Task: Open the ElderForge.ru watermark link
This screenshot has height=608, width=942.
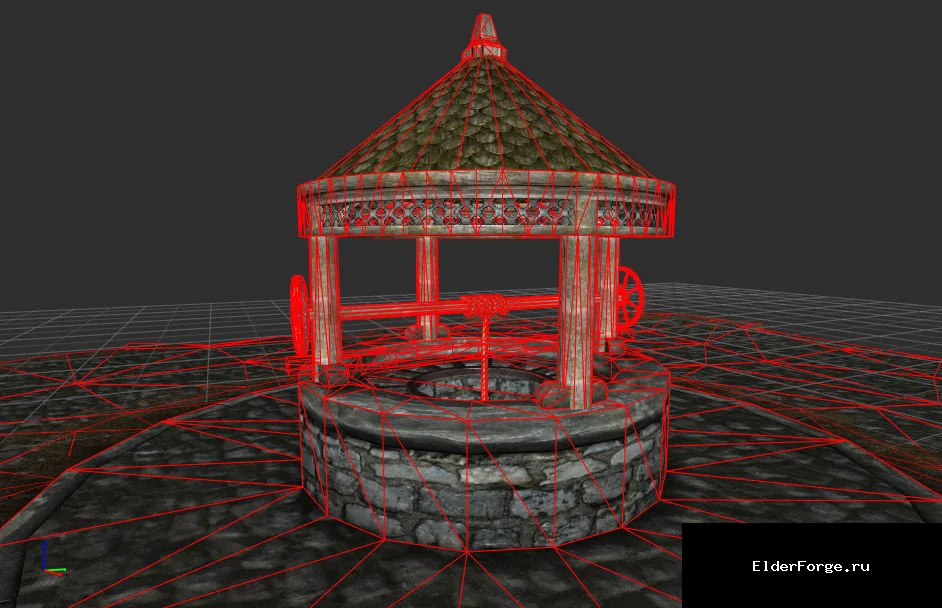Action: tap(810, 566)
